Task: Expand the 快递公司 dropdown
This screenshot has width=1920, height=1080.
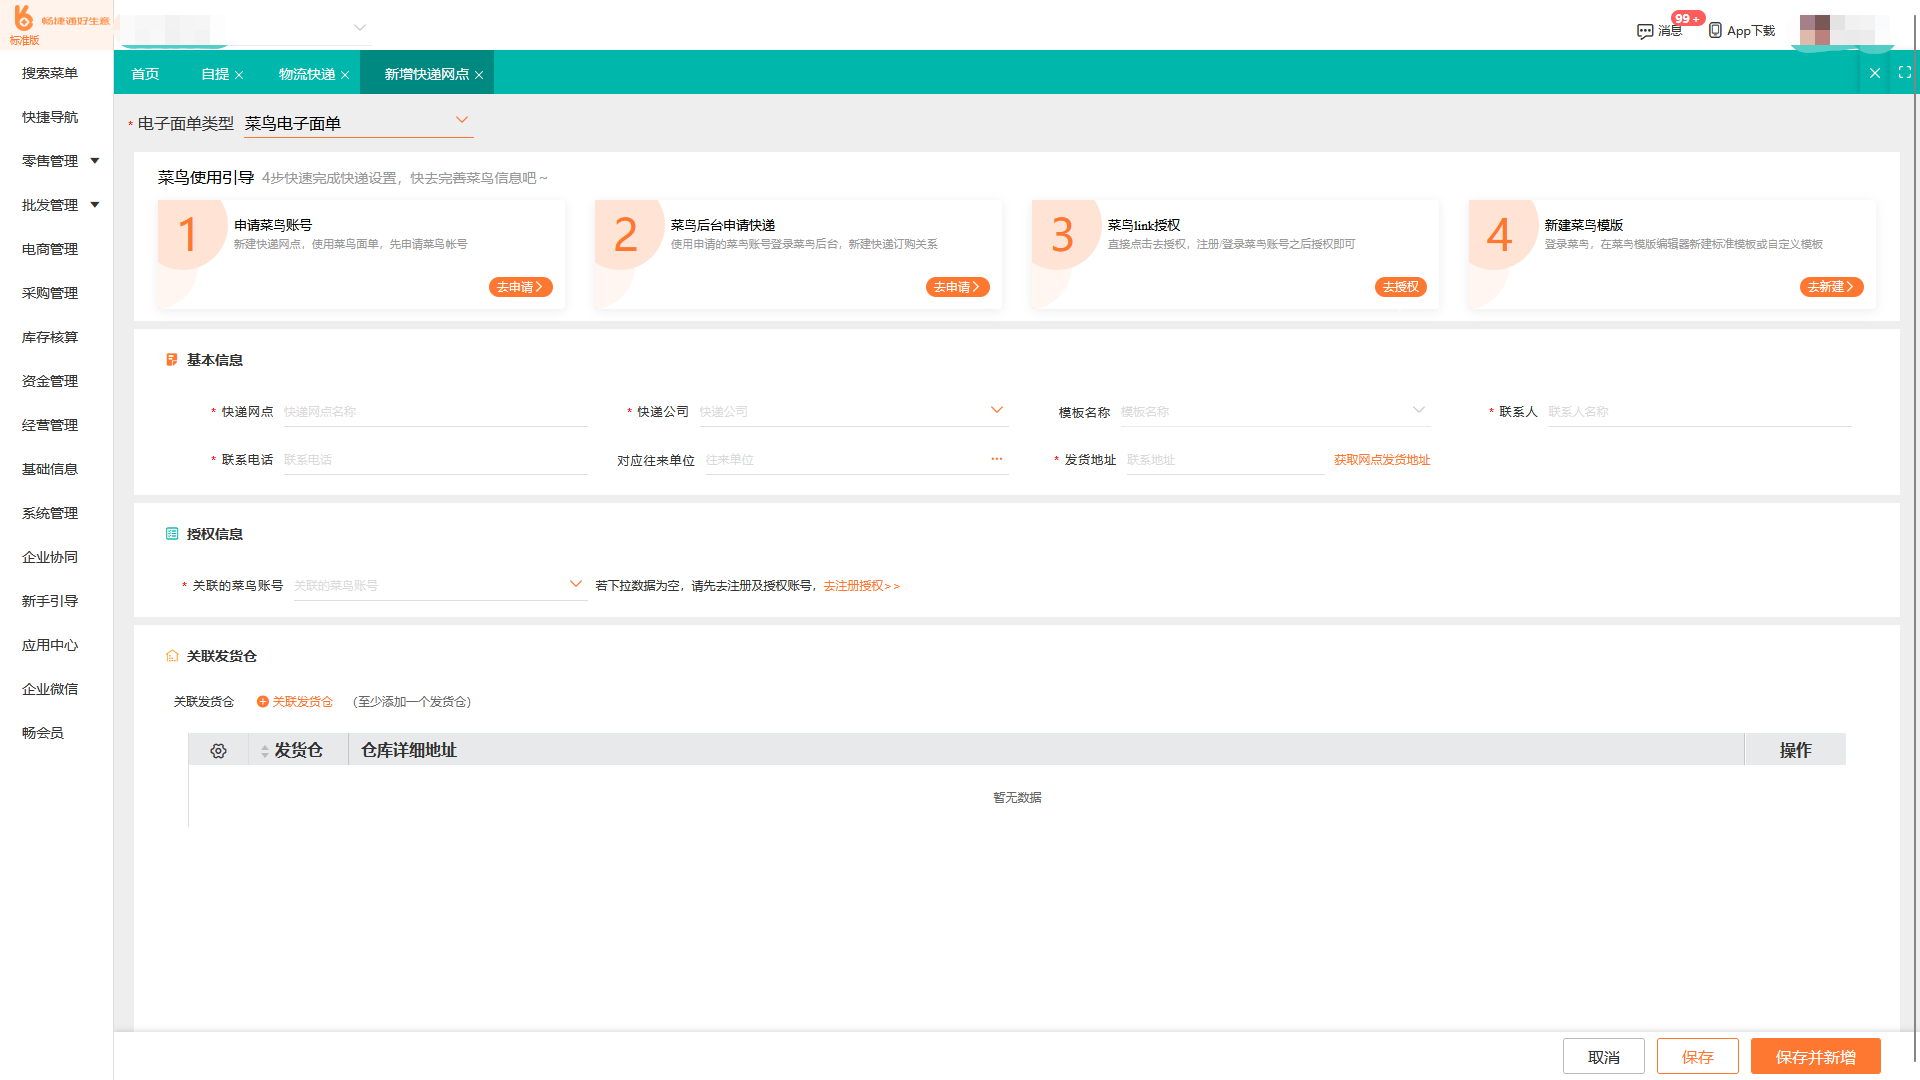Action: coord(997,410)
